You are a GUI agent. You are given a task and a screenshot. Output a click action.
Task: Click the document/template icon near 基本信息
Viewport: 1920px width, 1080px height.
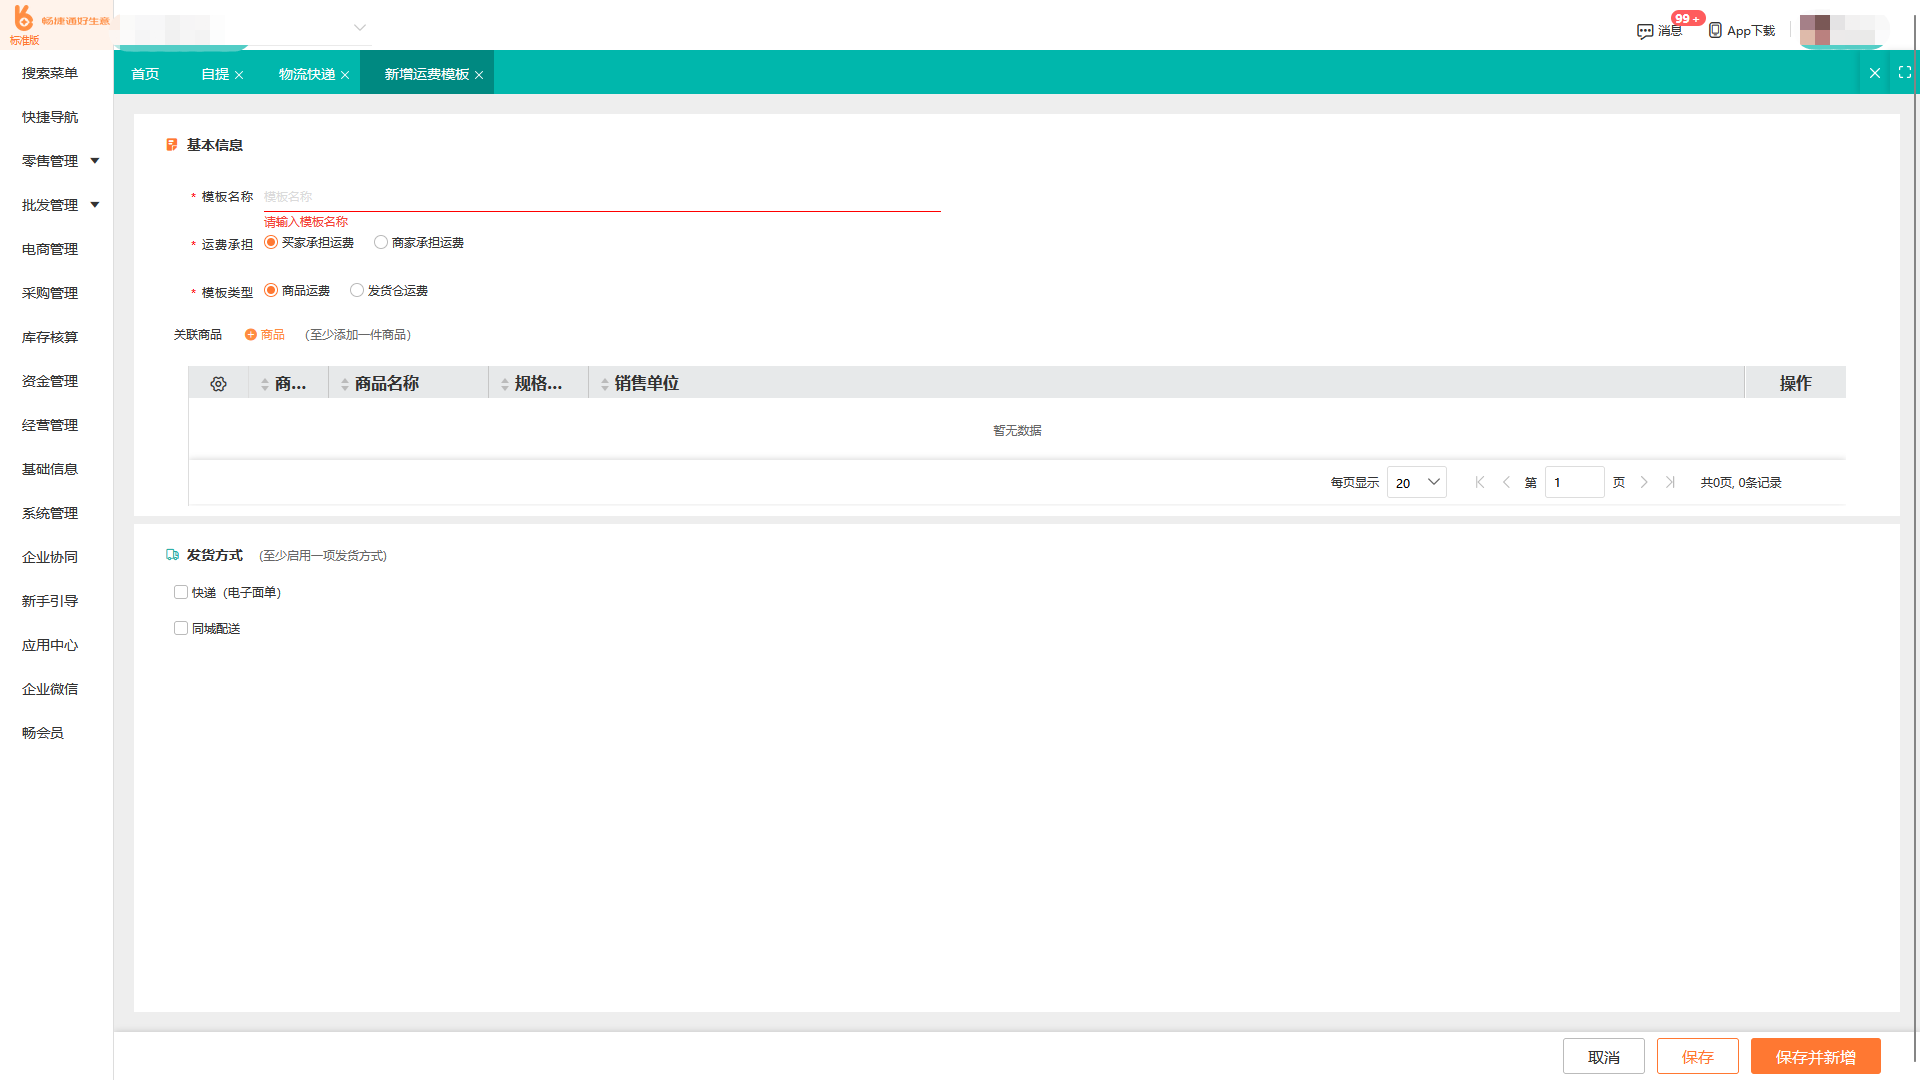tap(173, 144)
